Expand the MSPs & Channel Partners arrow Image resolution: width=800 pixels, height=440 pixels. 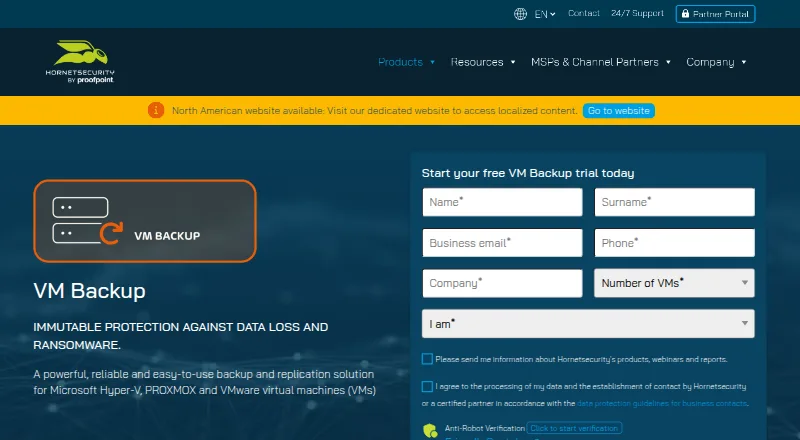pyautogui.click(x=668, y=62)
